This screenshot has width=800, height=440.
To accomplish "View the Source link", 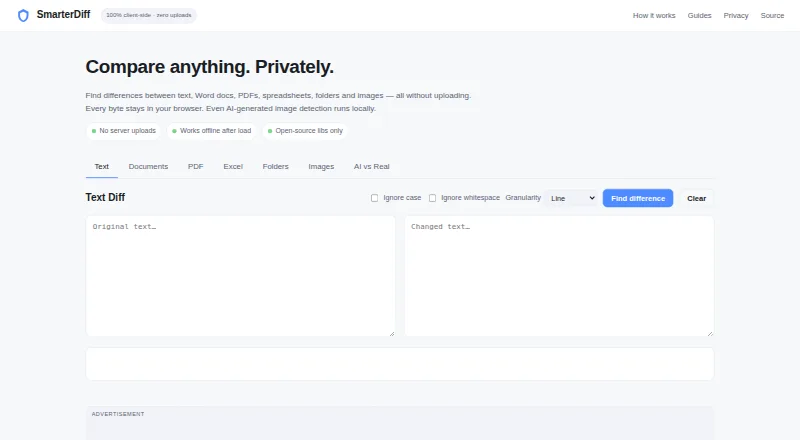I will (772, 16).
